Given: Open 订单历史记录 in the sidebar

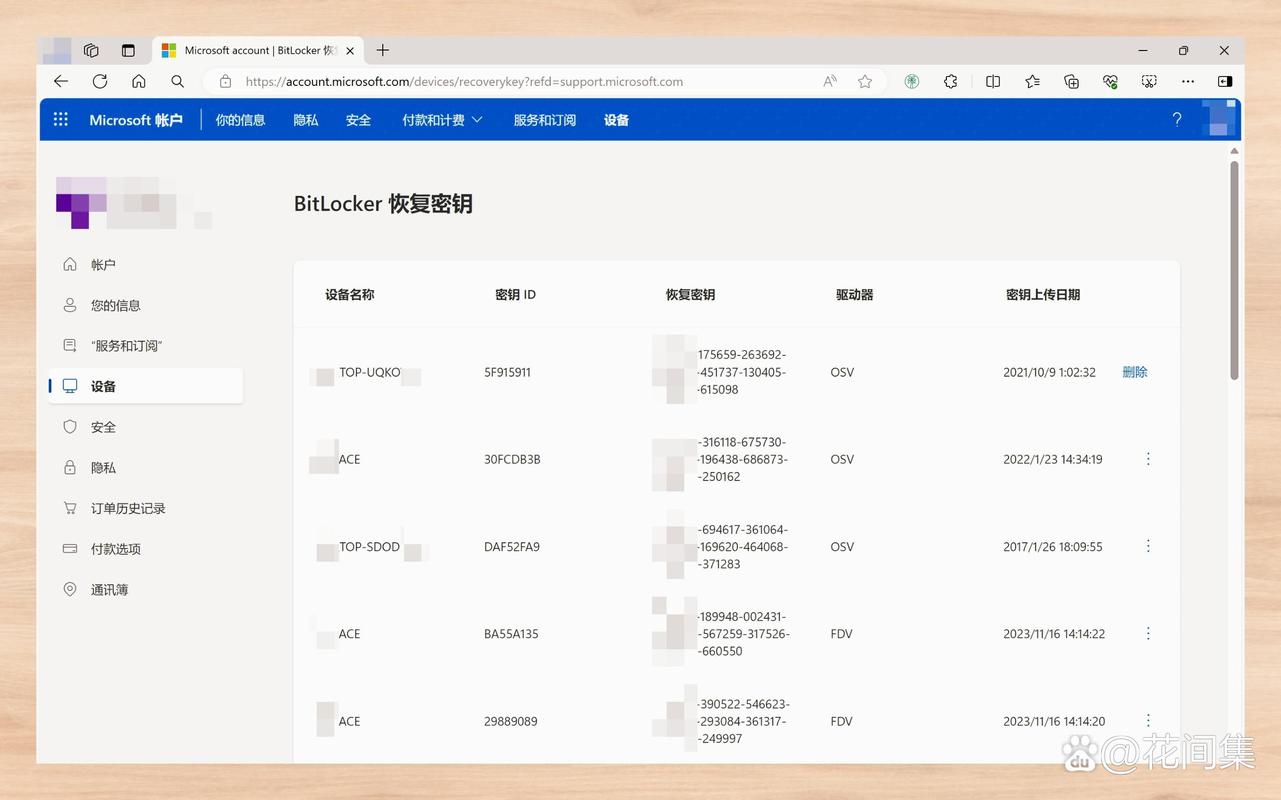Looking at the screenshot, I should tap(128, 508).
